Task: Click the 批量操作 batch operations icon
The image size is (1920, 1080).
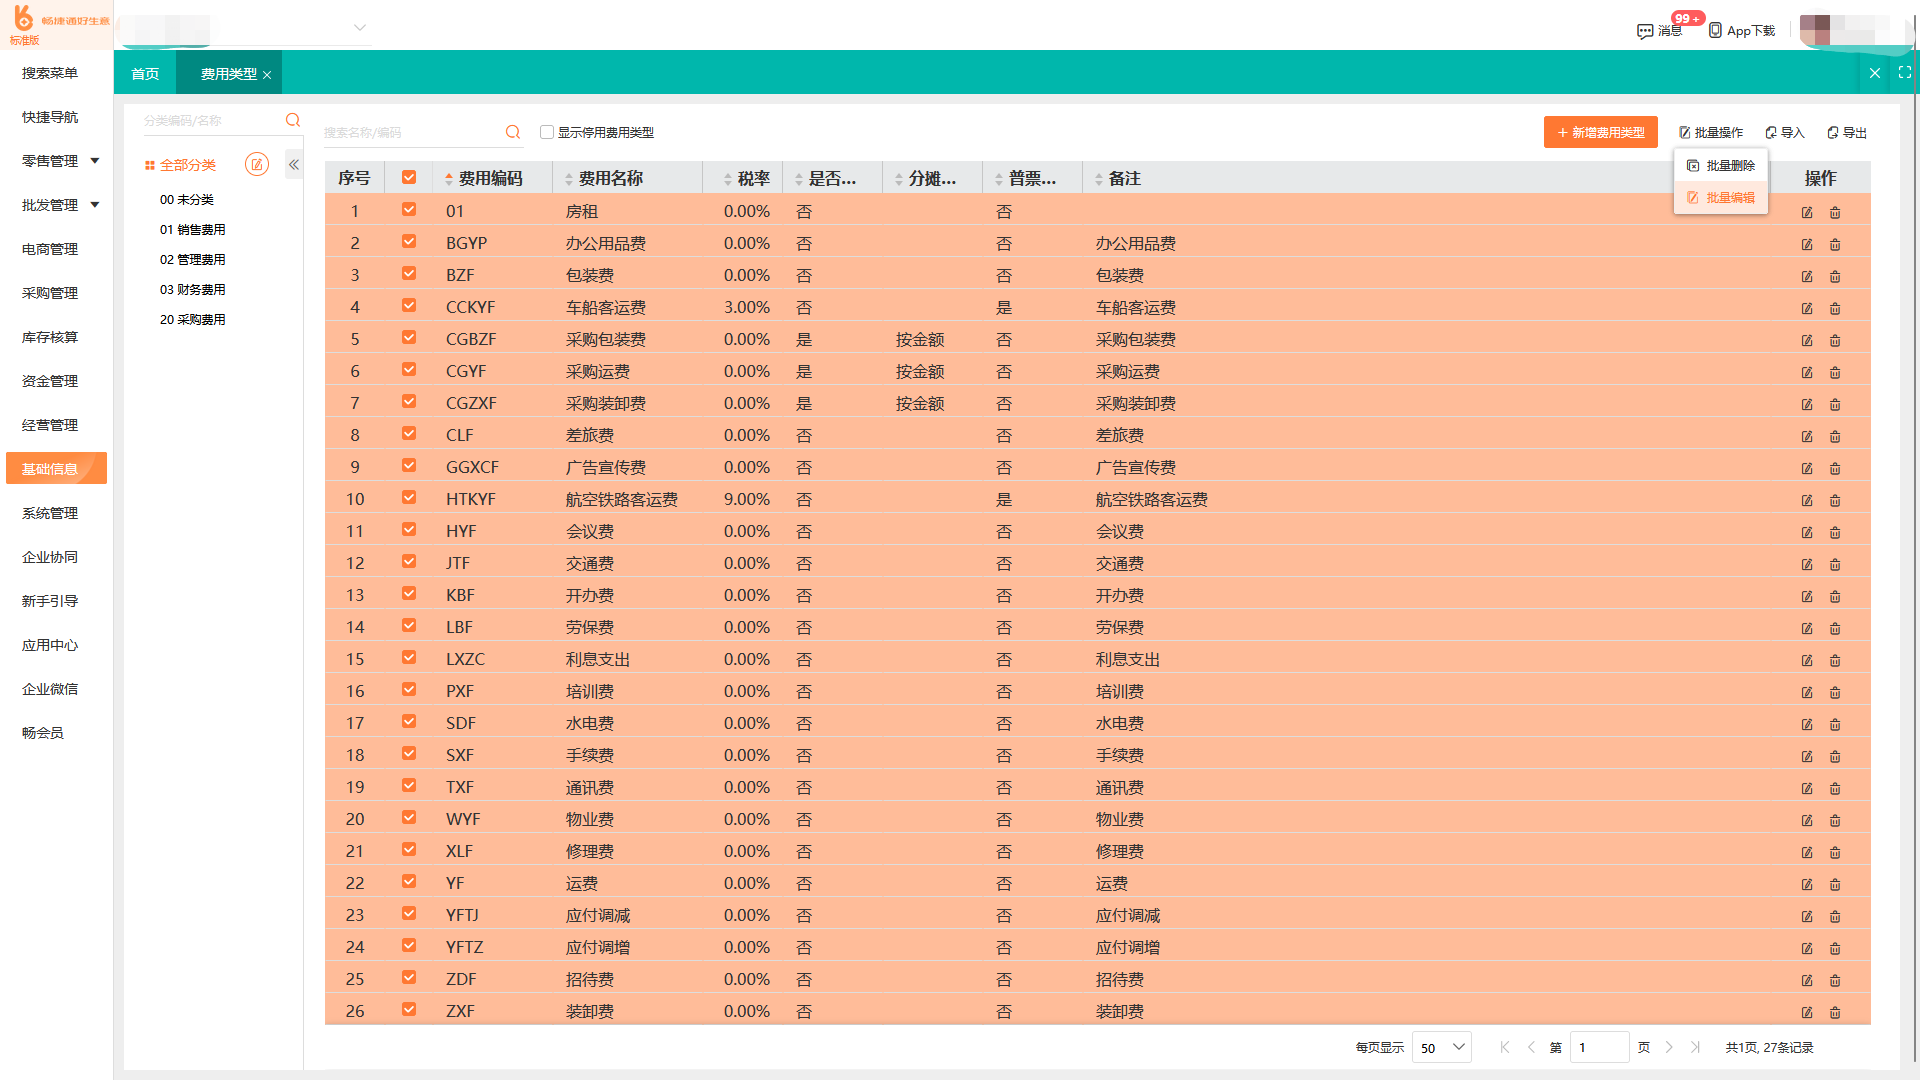Action: click(x=1712, y=131)
